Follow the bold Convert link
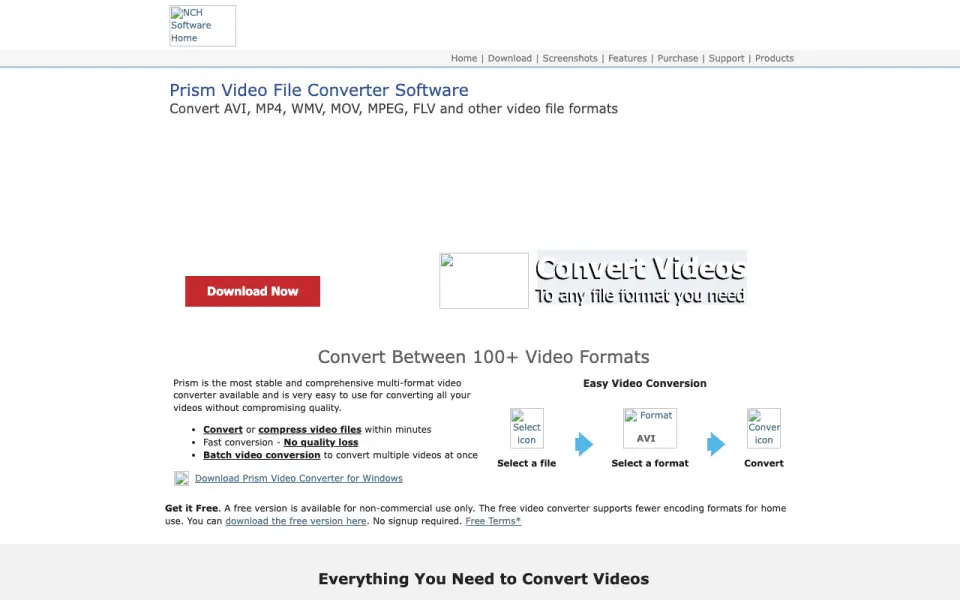Screen dimensions: 960x600 tap(223, 430)
